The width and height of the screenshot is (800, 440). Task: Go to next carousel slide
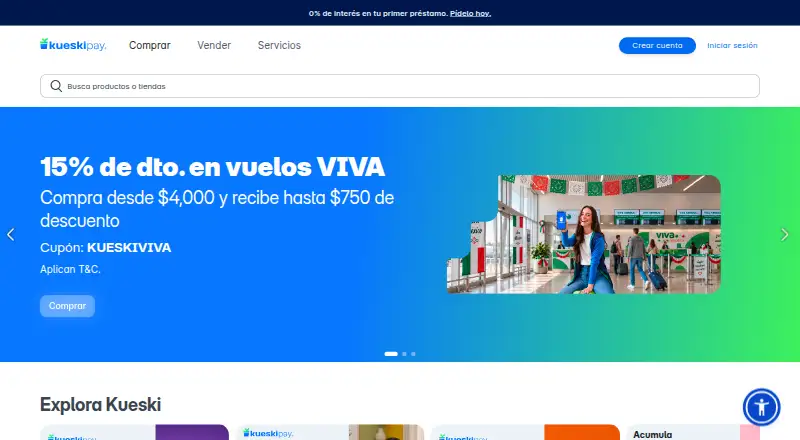(785, 234)
